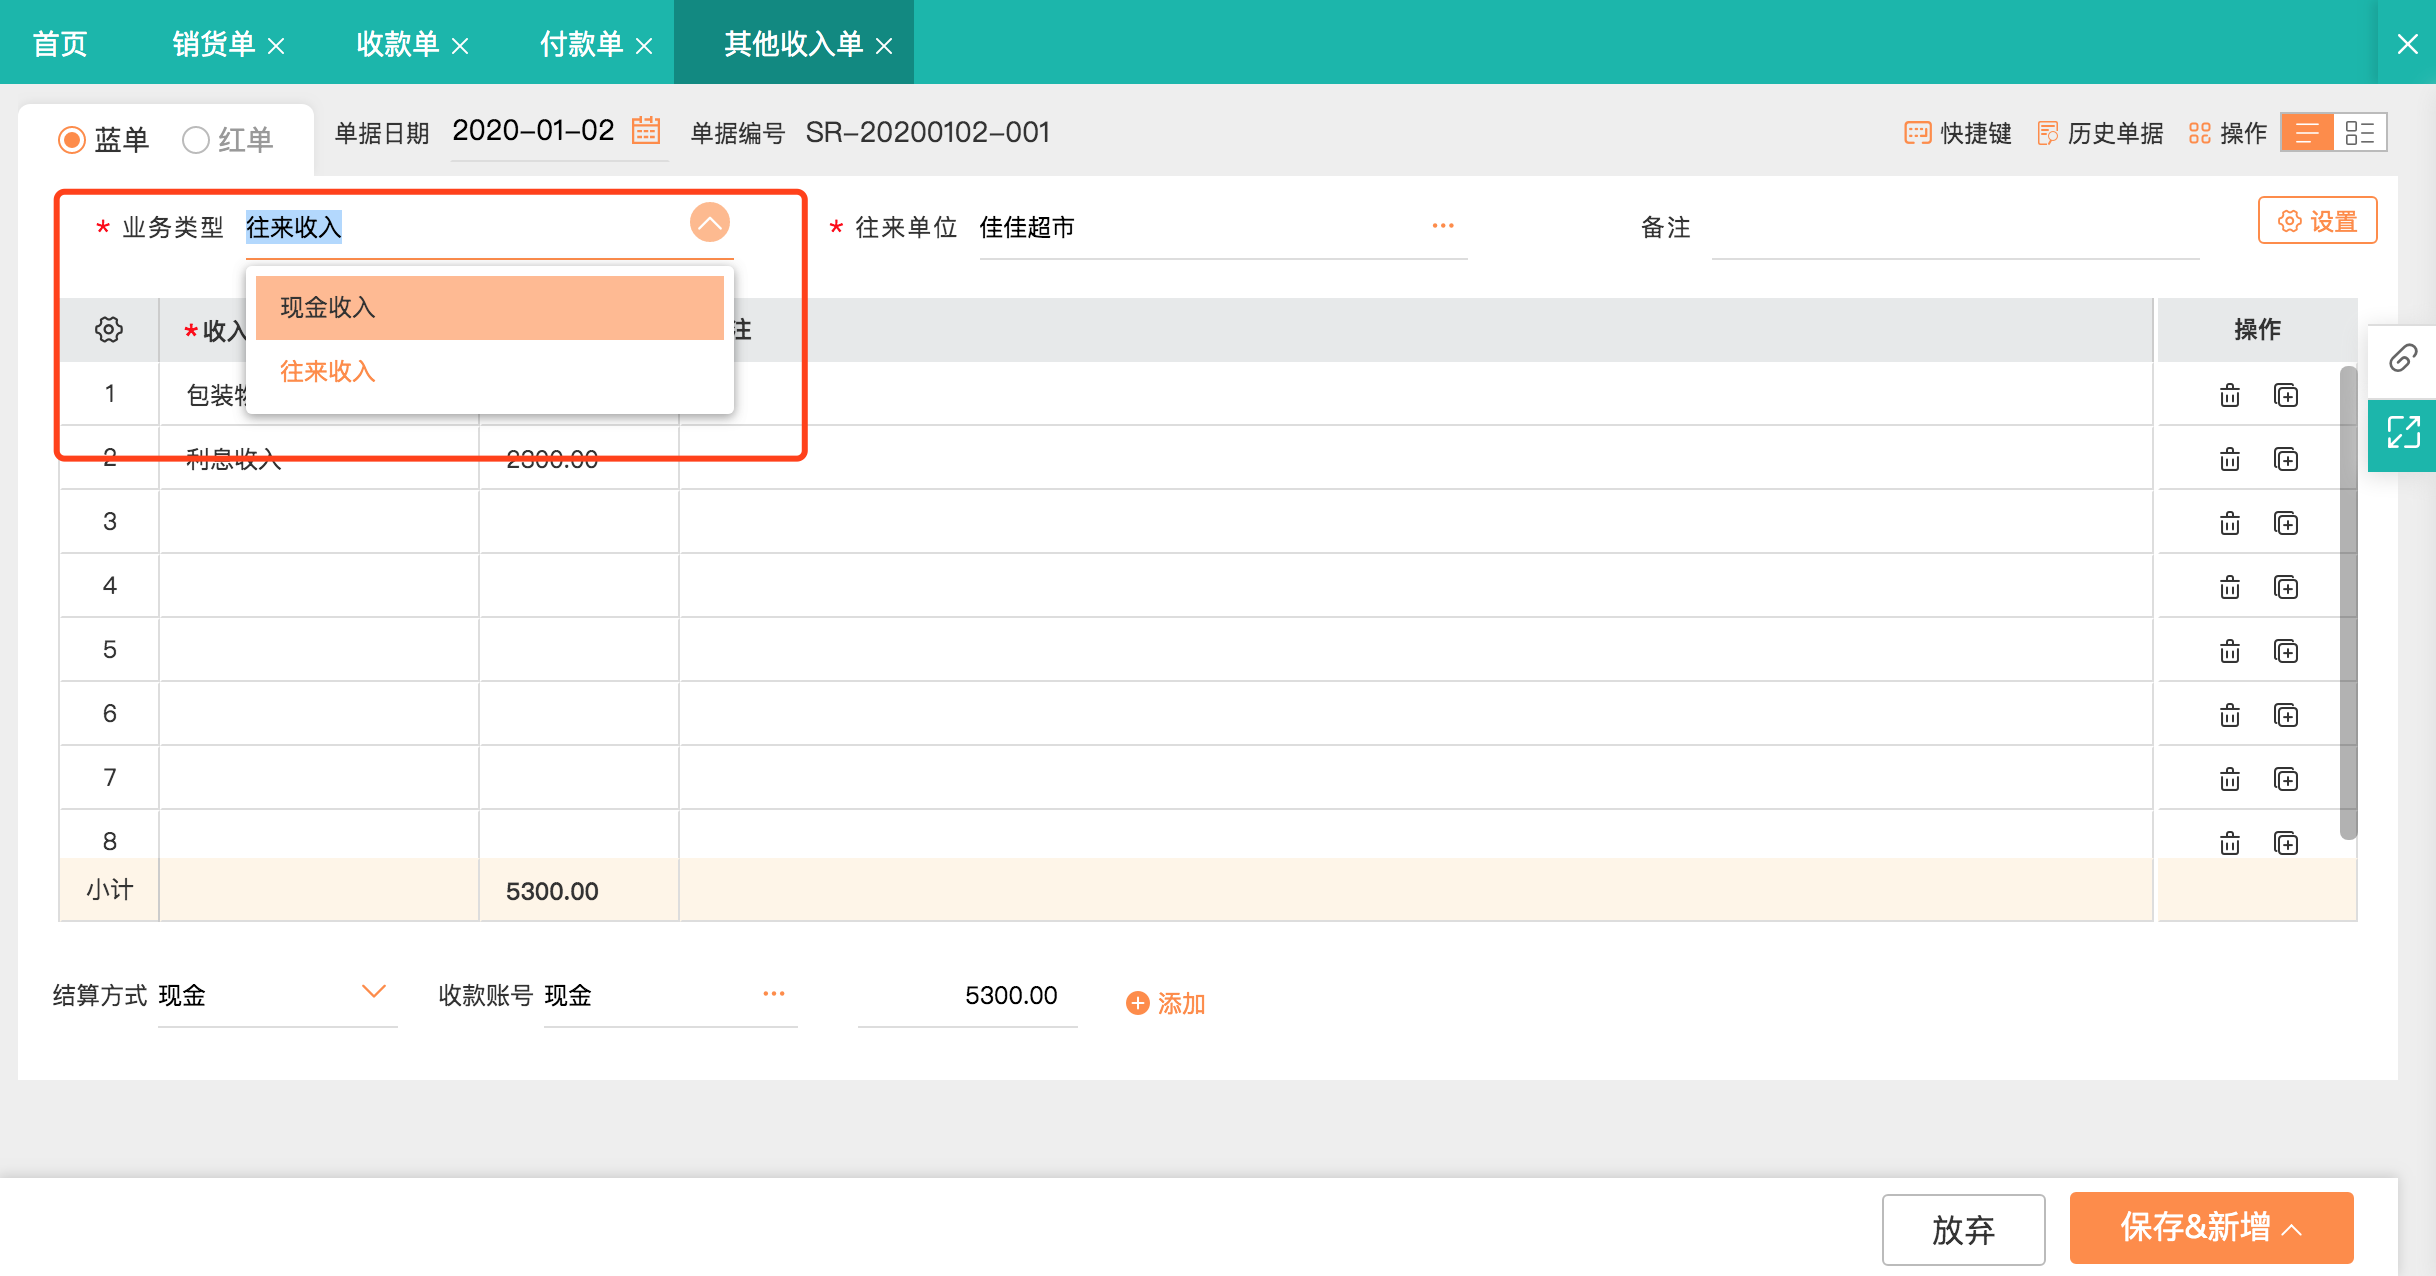This screenshot has width=2436, height=1276.
Task: Click the 单据日期 date input field
Action: pos(533,134)
